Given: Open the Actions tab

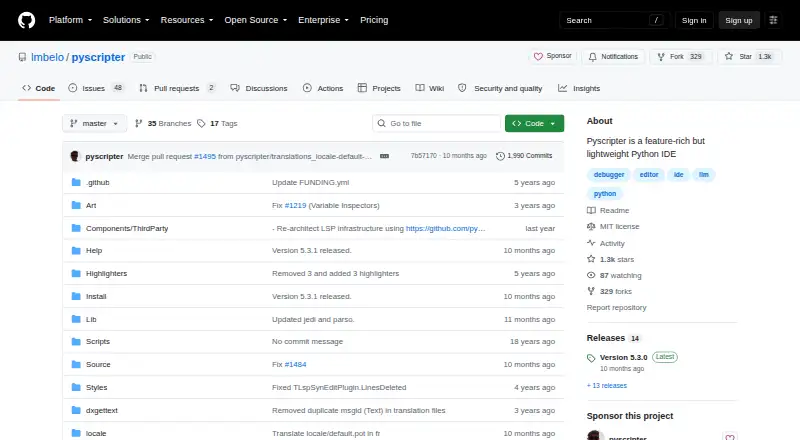Looking at the screenshot, I should click(x=323, y=88).
